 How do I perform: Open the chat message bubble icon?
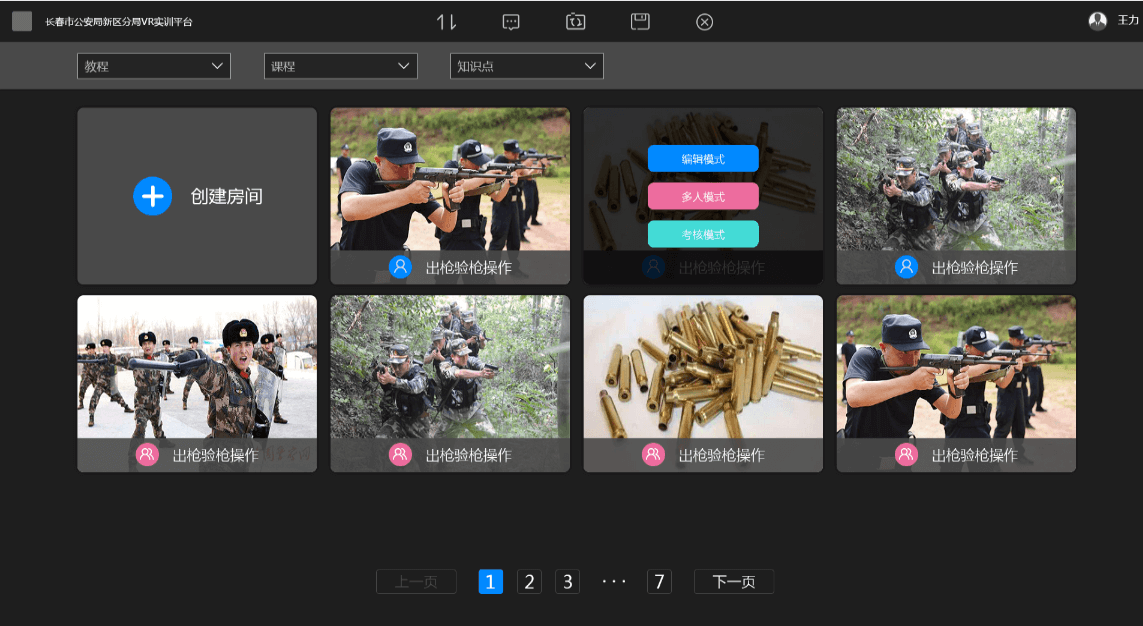[511, 21]
